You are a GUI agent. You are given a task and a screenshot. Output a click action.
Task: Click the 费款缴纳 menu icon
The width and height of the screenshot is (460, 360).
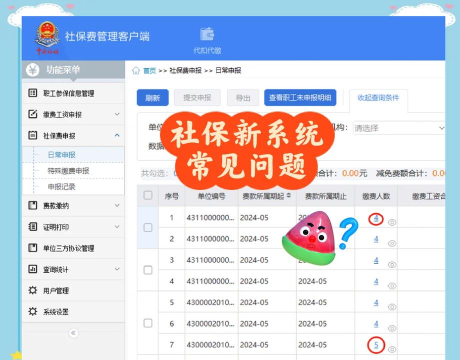32,205
